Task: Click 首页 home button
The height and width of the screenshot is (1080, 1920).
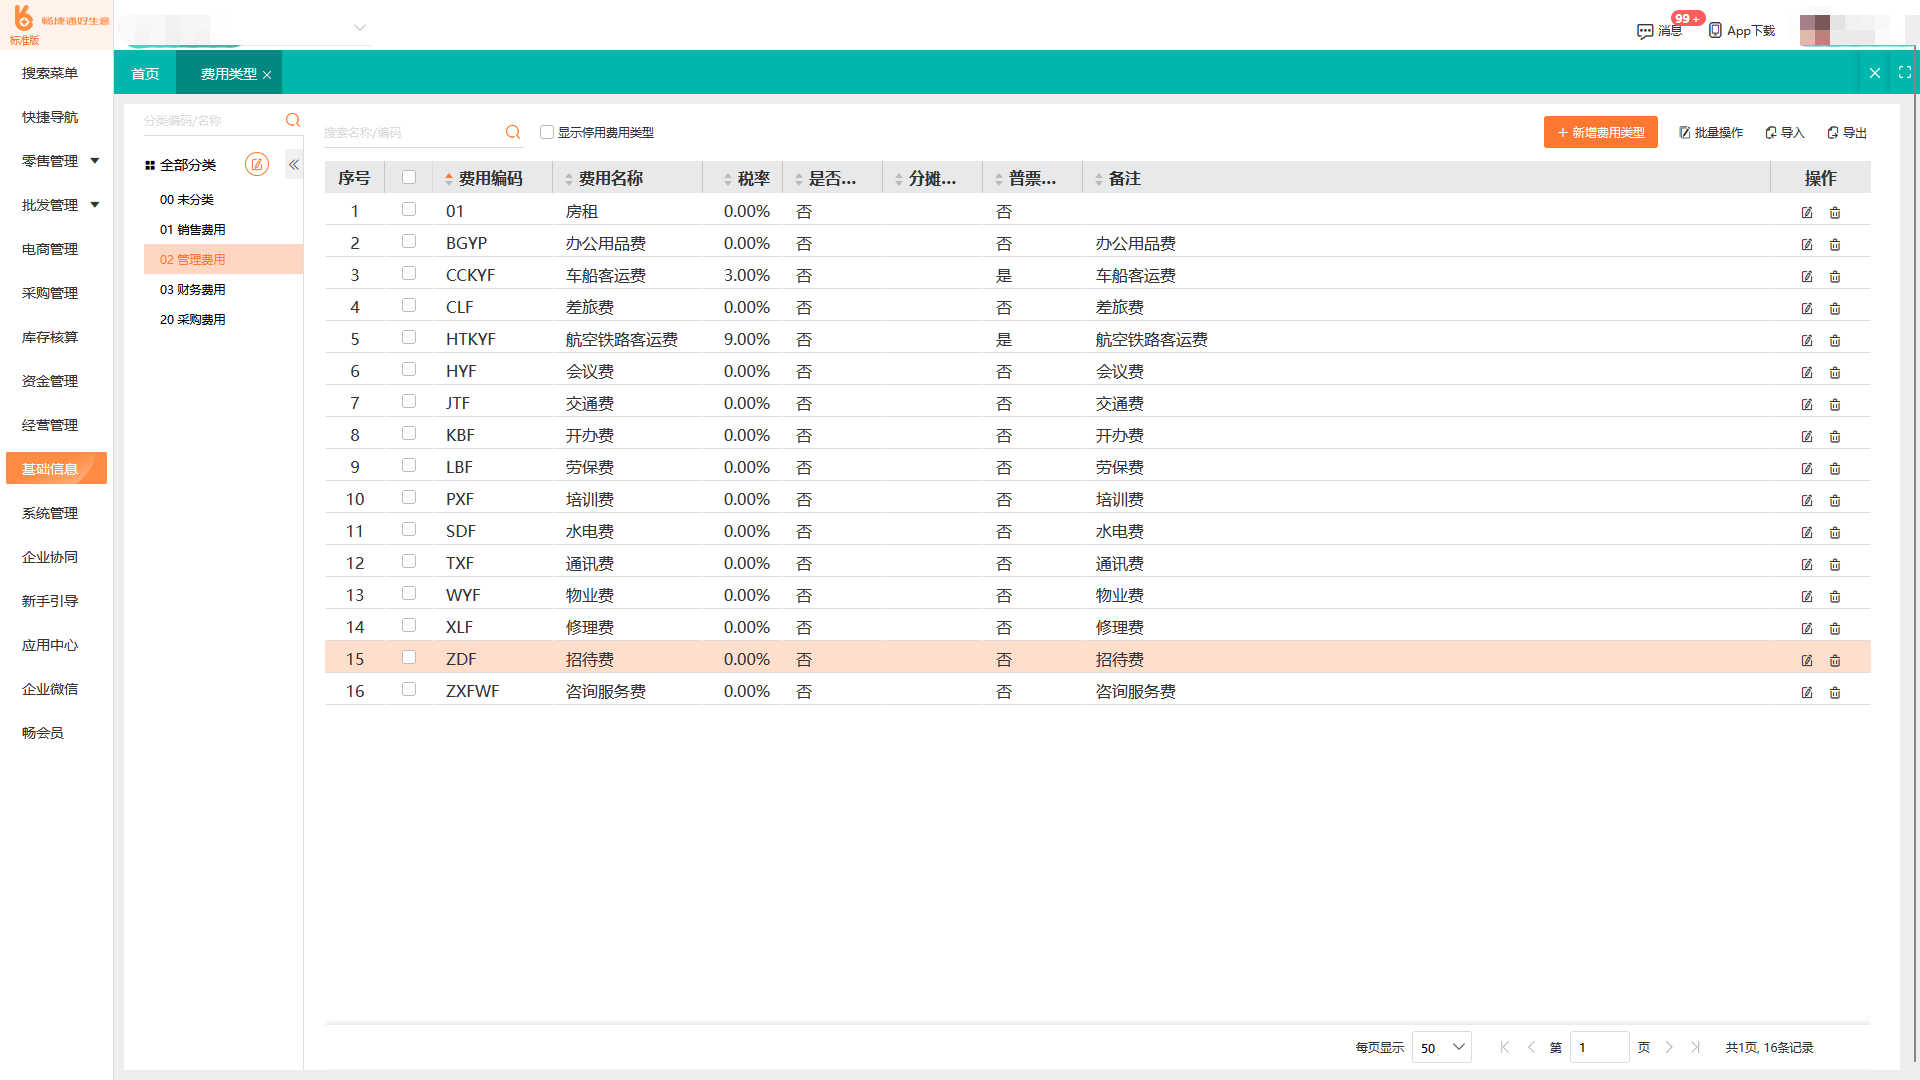Action: [x=145, y=74]
